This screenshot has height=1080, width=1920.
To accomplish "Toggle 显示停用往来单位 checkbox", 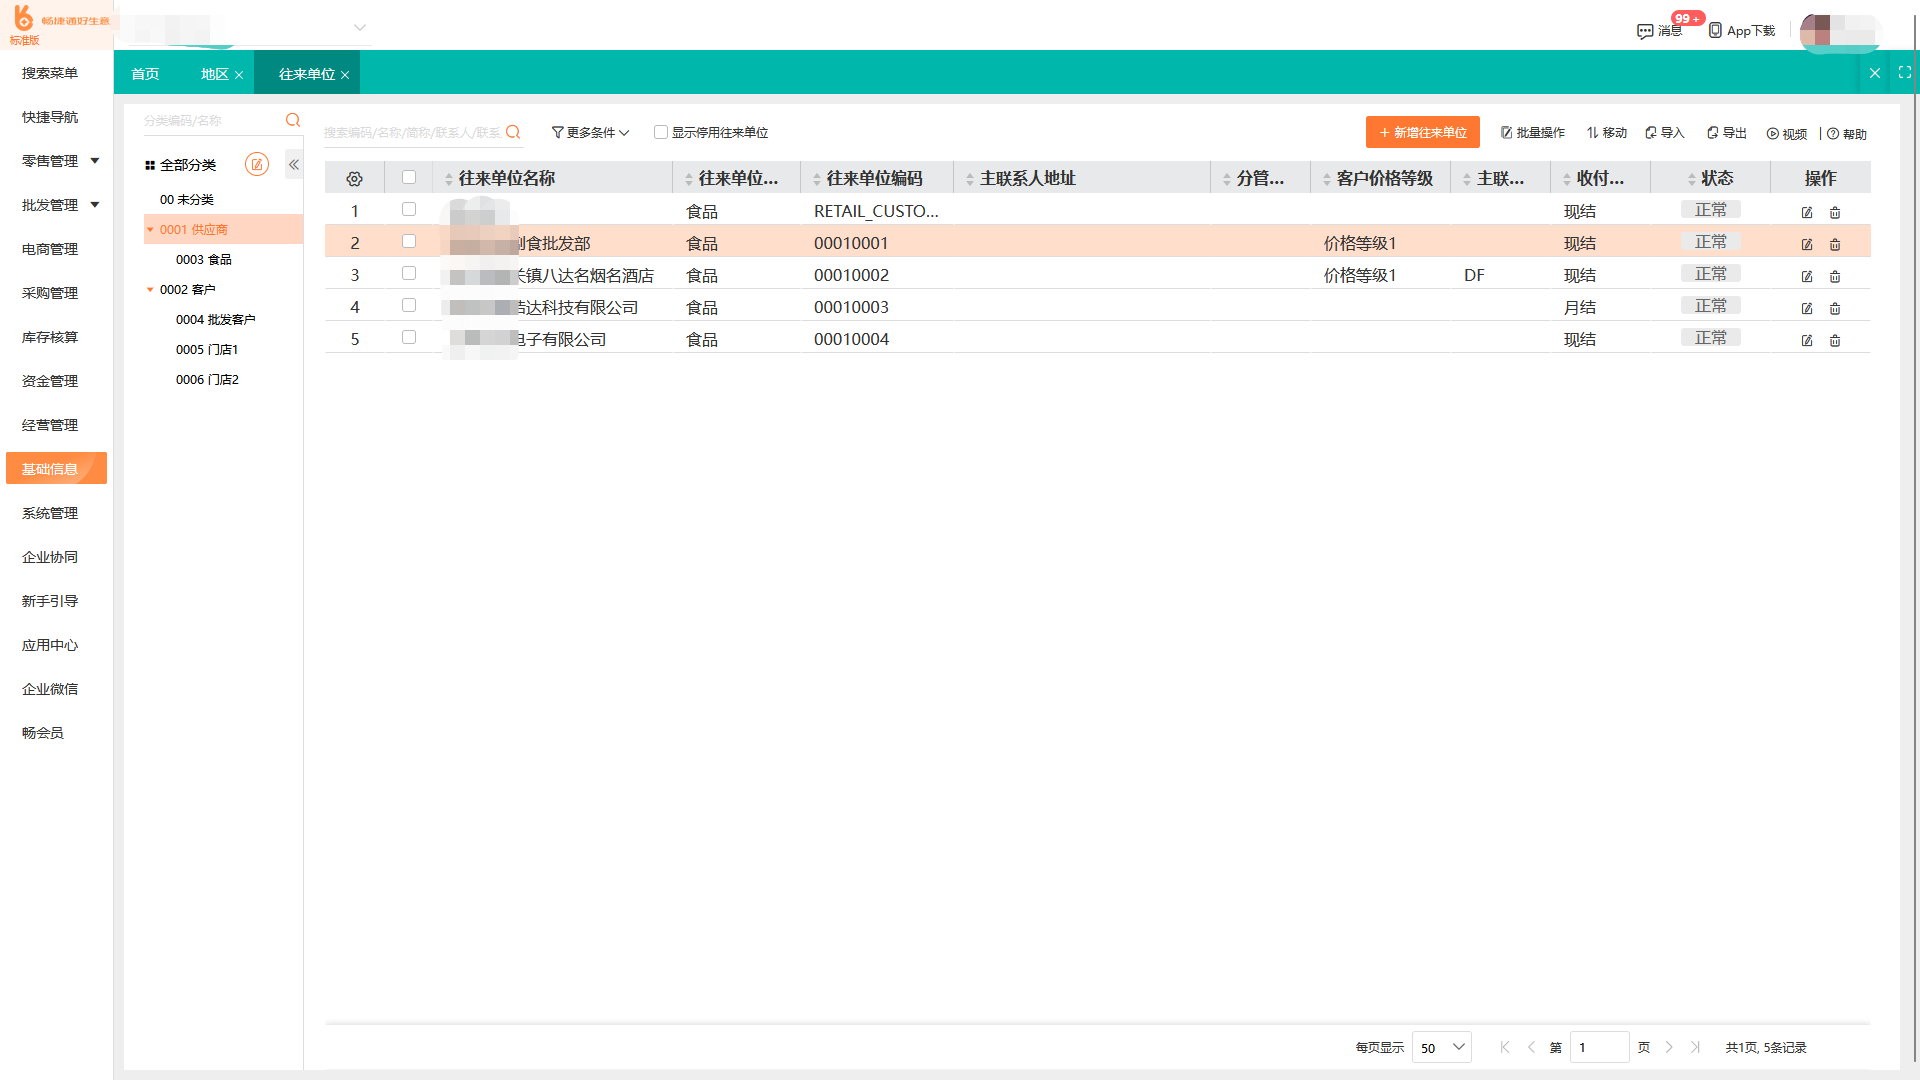I will click(x=662, y=132).
